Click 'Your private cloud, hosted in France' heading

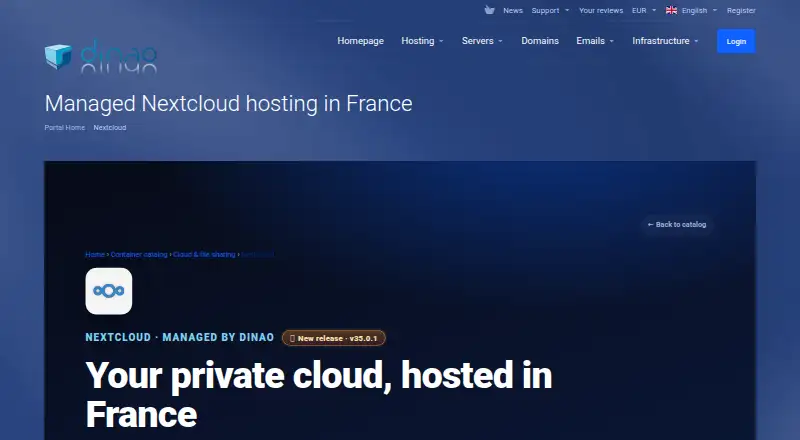[x=319, y=395]
